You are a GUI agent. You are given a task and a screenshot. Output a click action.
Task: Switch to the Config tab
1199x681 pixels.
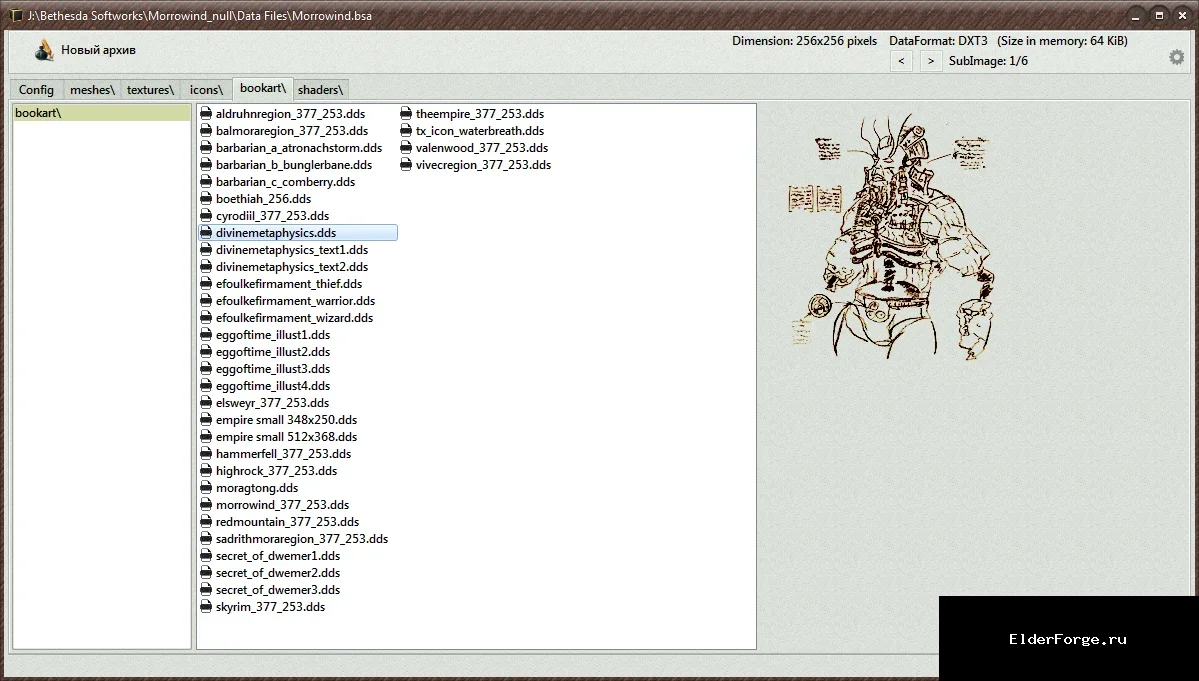(x=36, y=90)
